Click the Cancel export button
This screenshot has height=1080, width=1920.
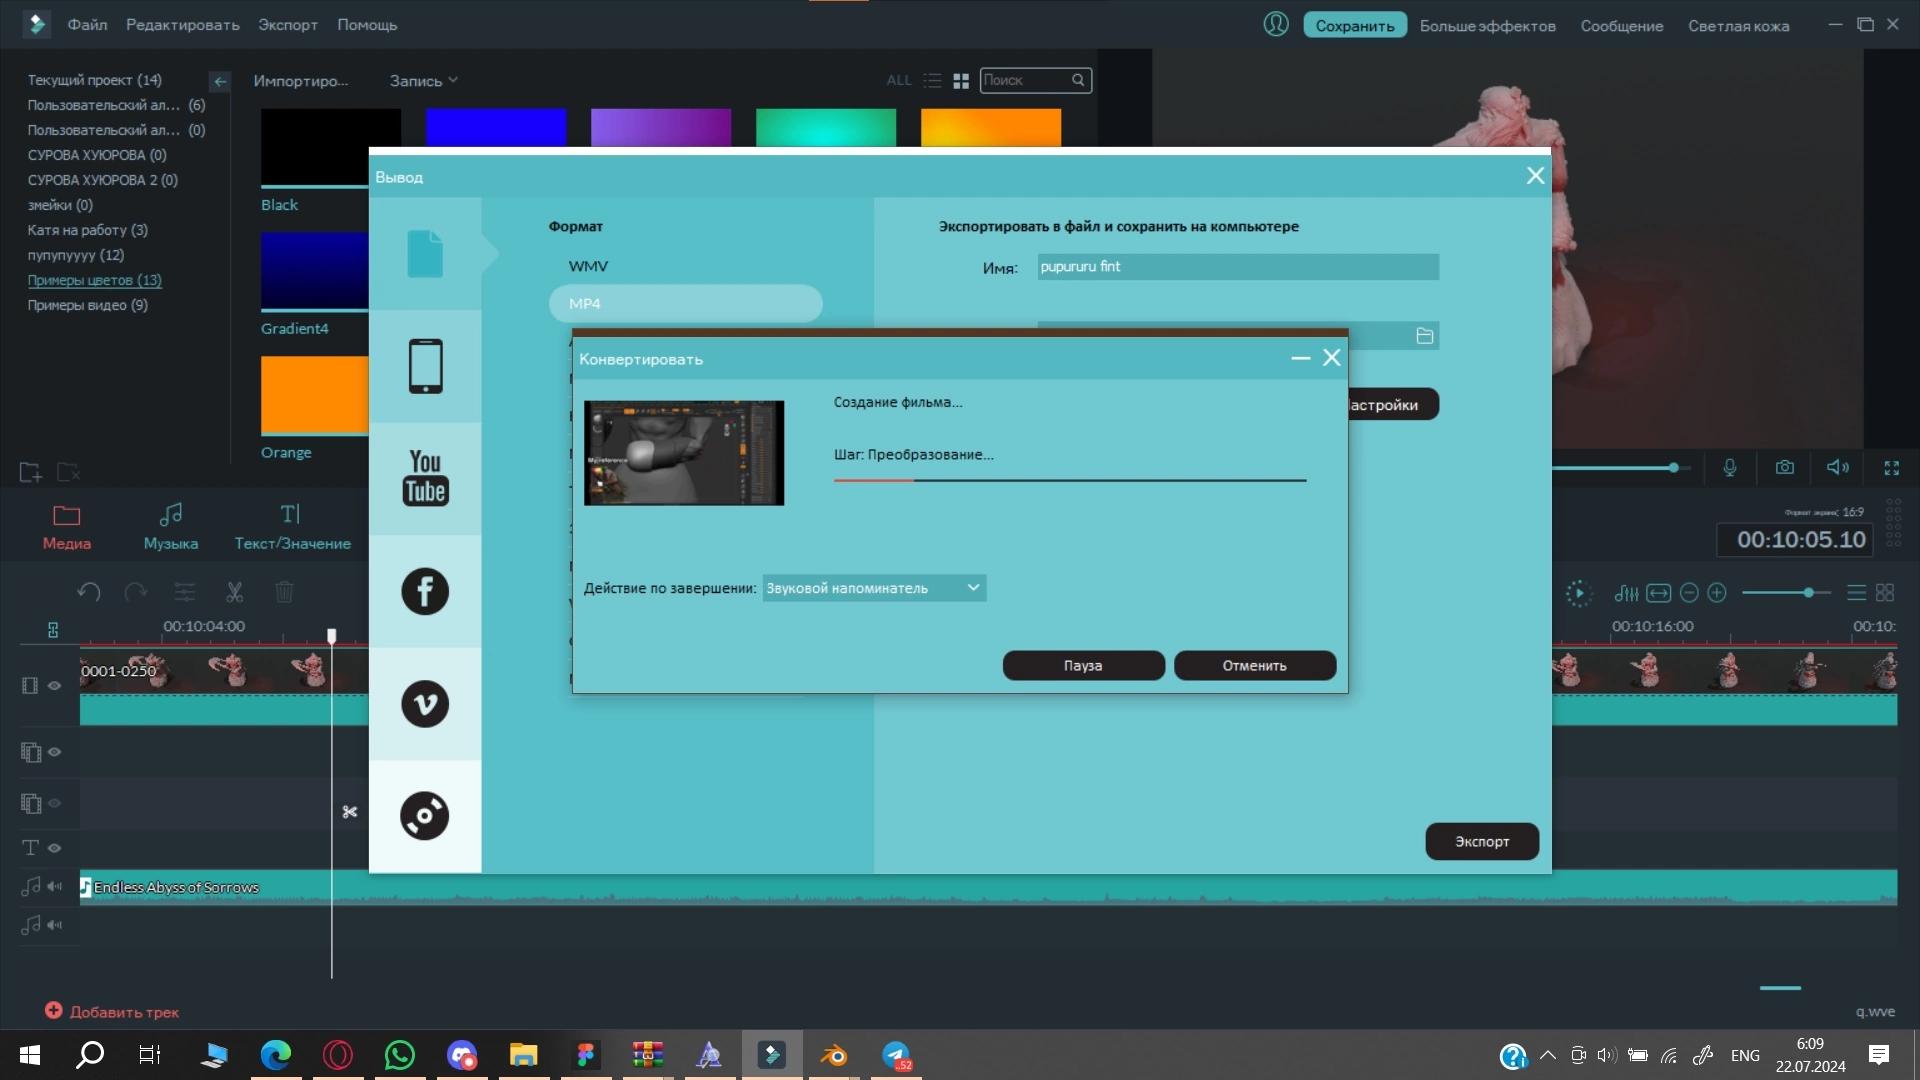(1254, 665)
